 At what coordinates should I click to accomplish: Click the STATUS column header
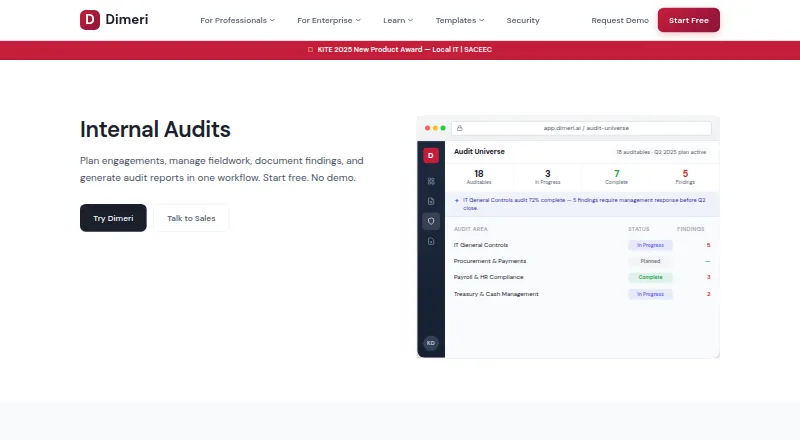pos(638,229)
